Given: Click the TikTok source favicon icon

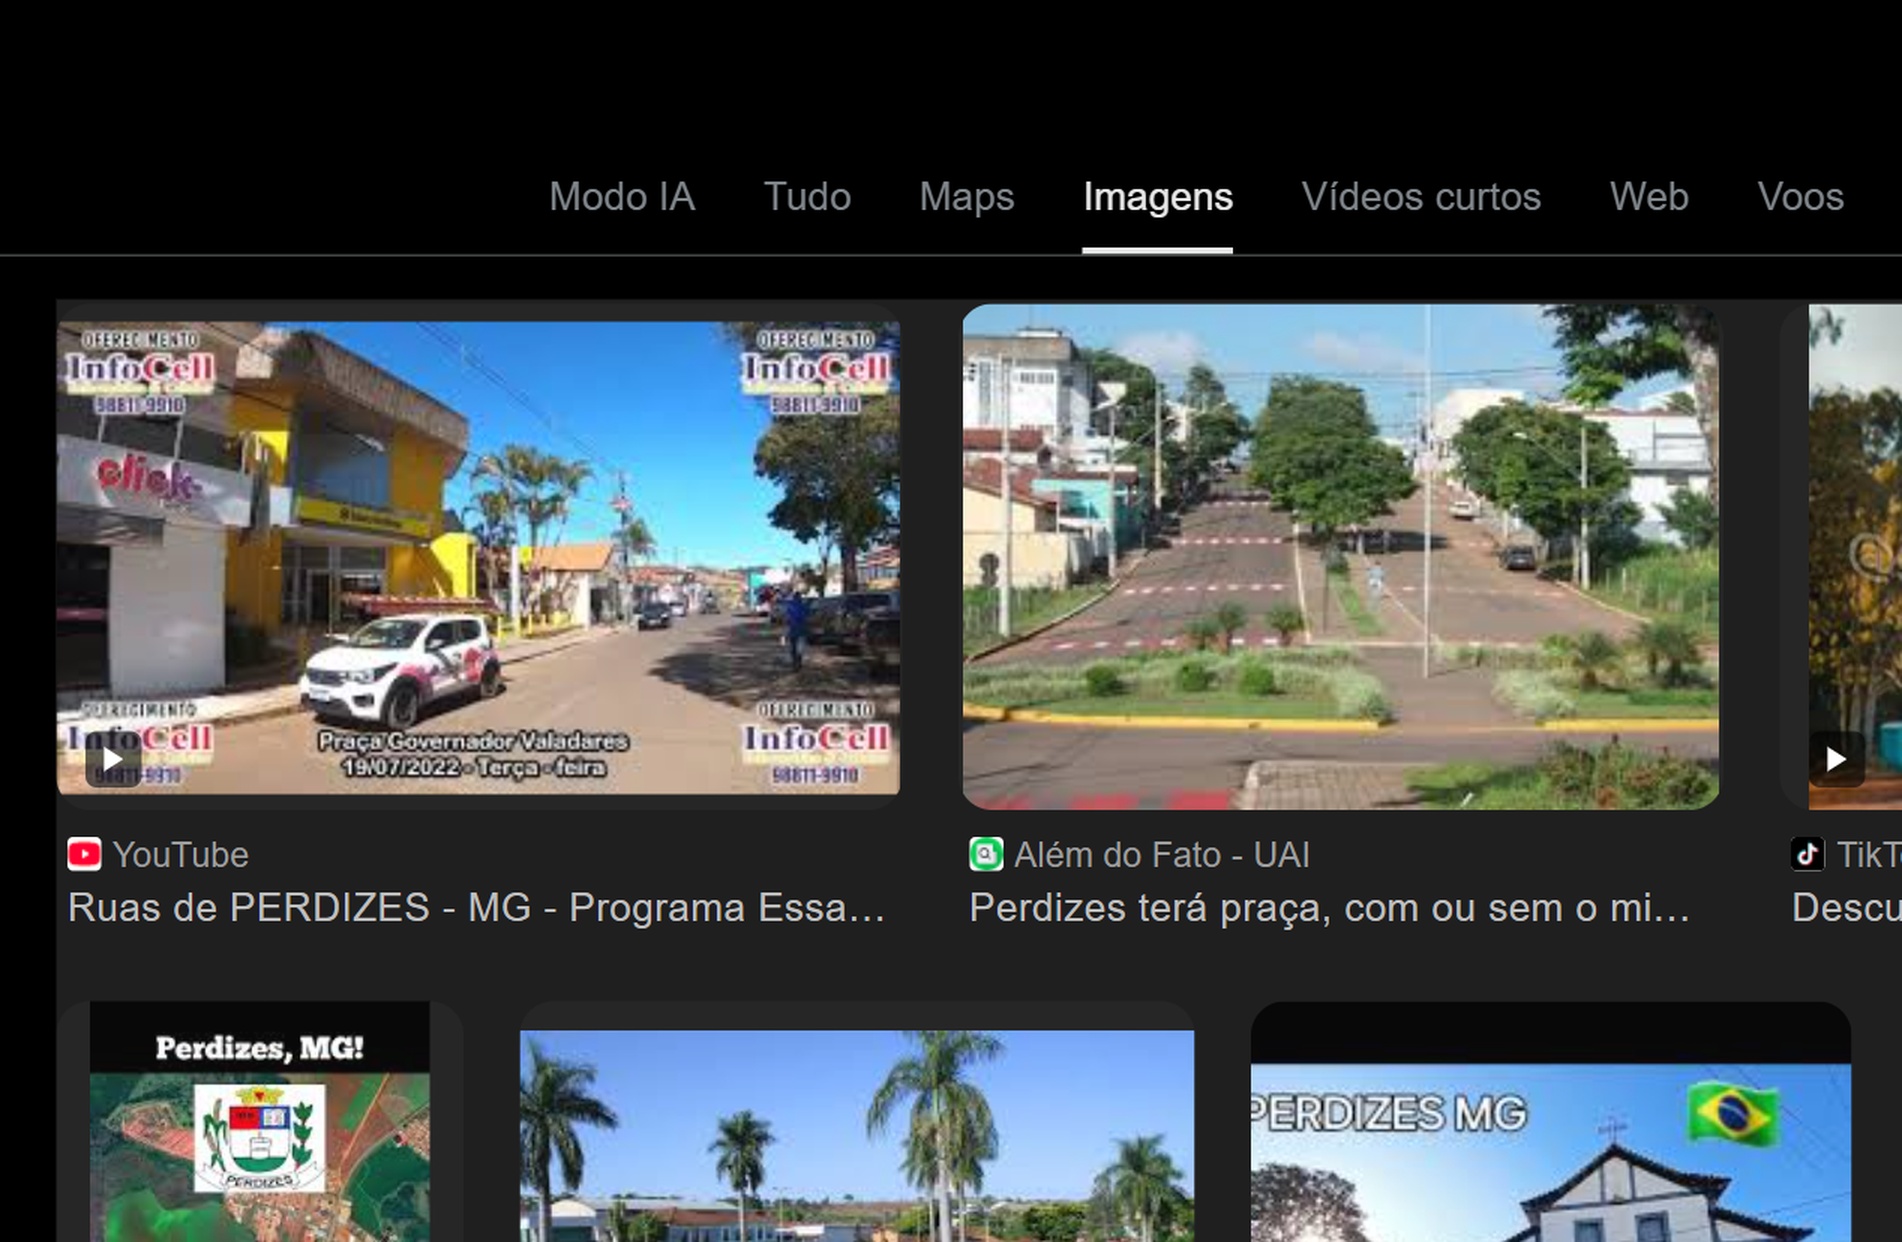Looking at the screenshot, I should [x=1807, y=855].
